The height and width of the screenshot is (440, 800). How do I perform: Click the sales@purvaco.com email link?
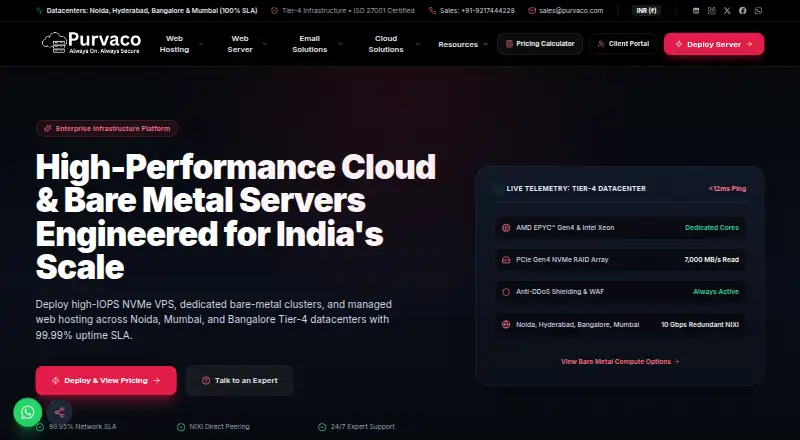pos(571,11)
